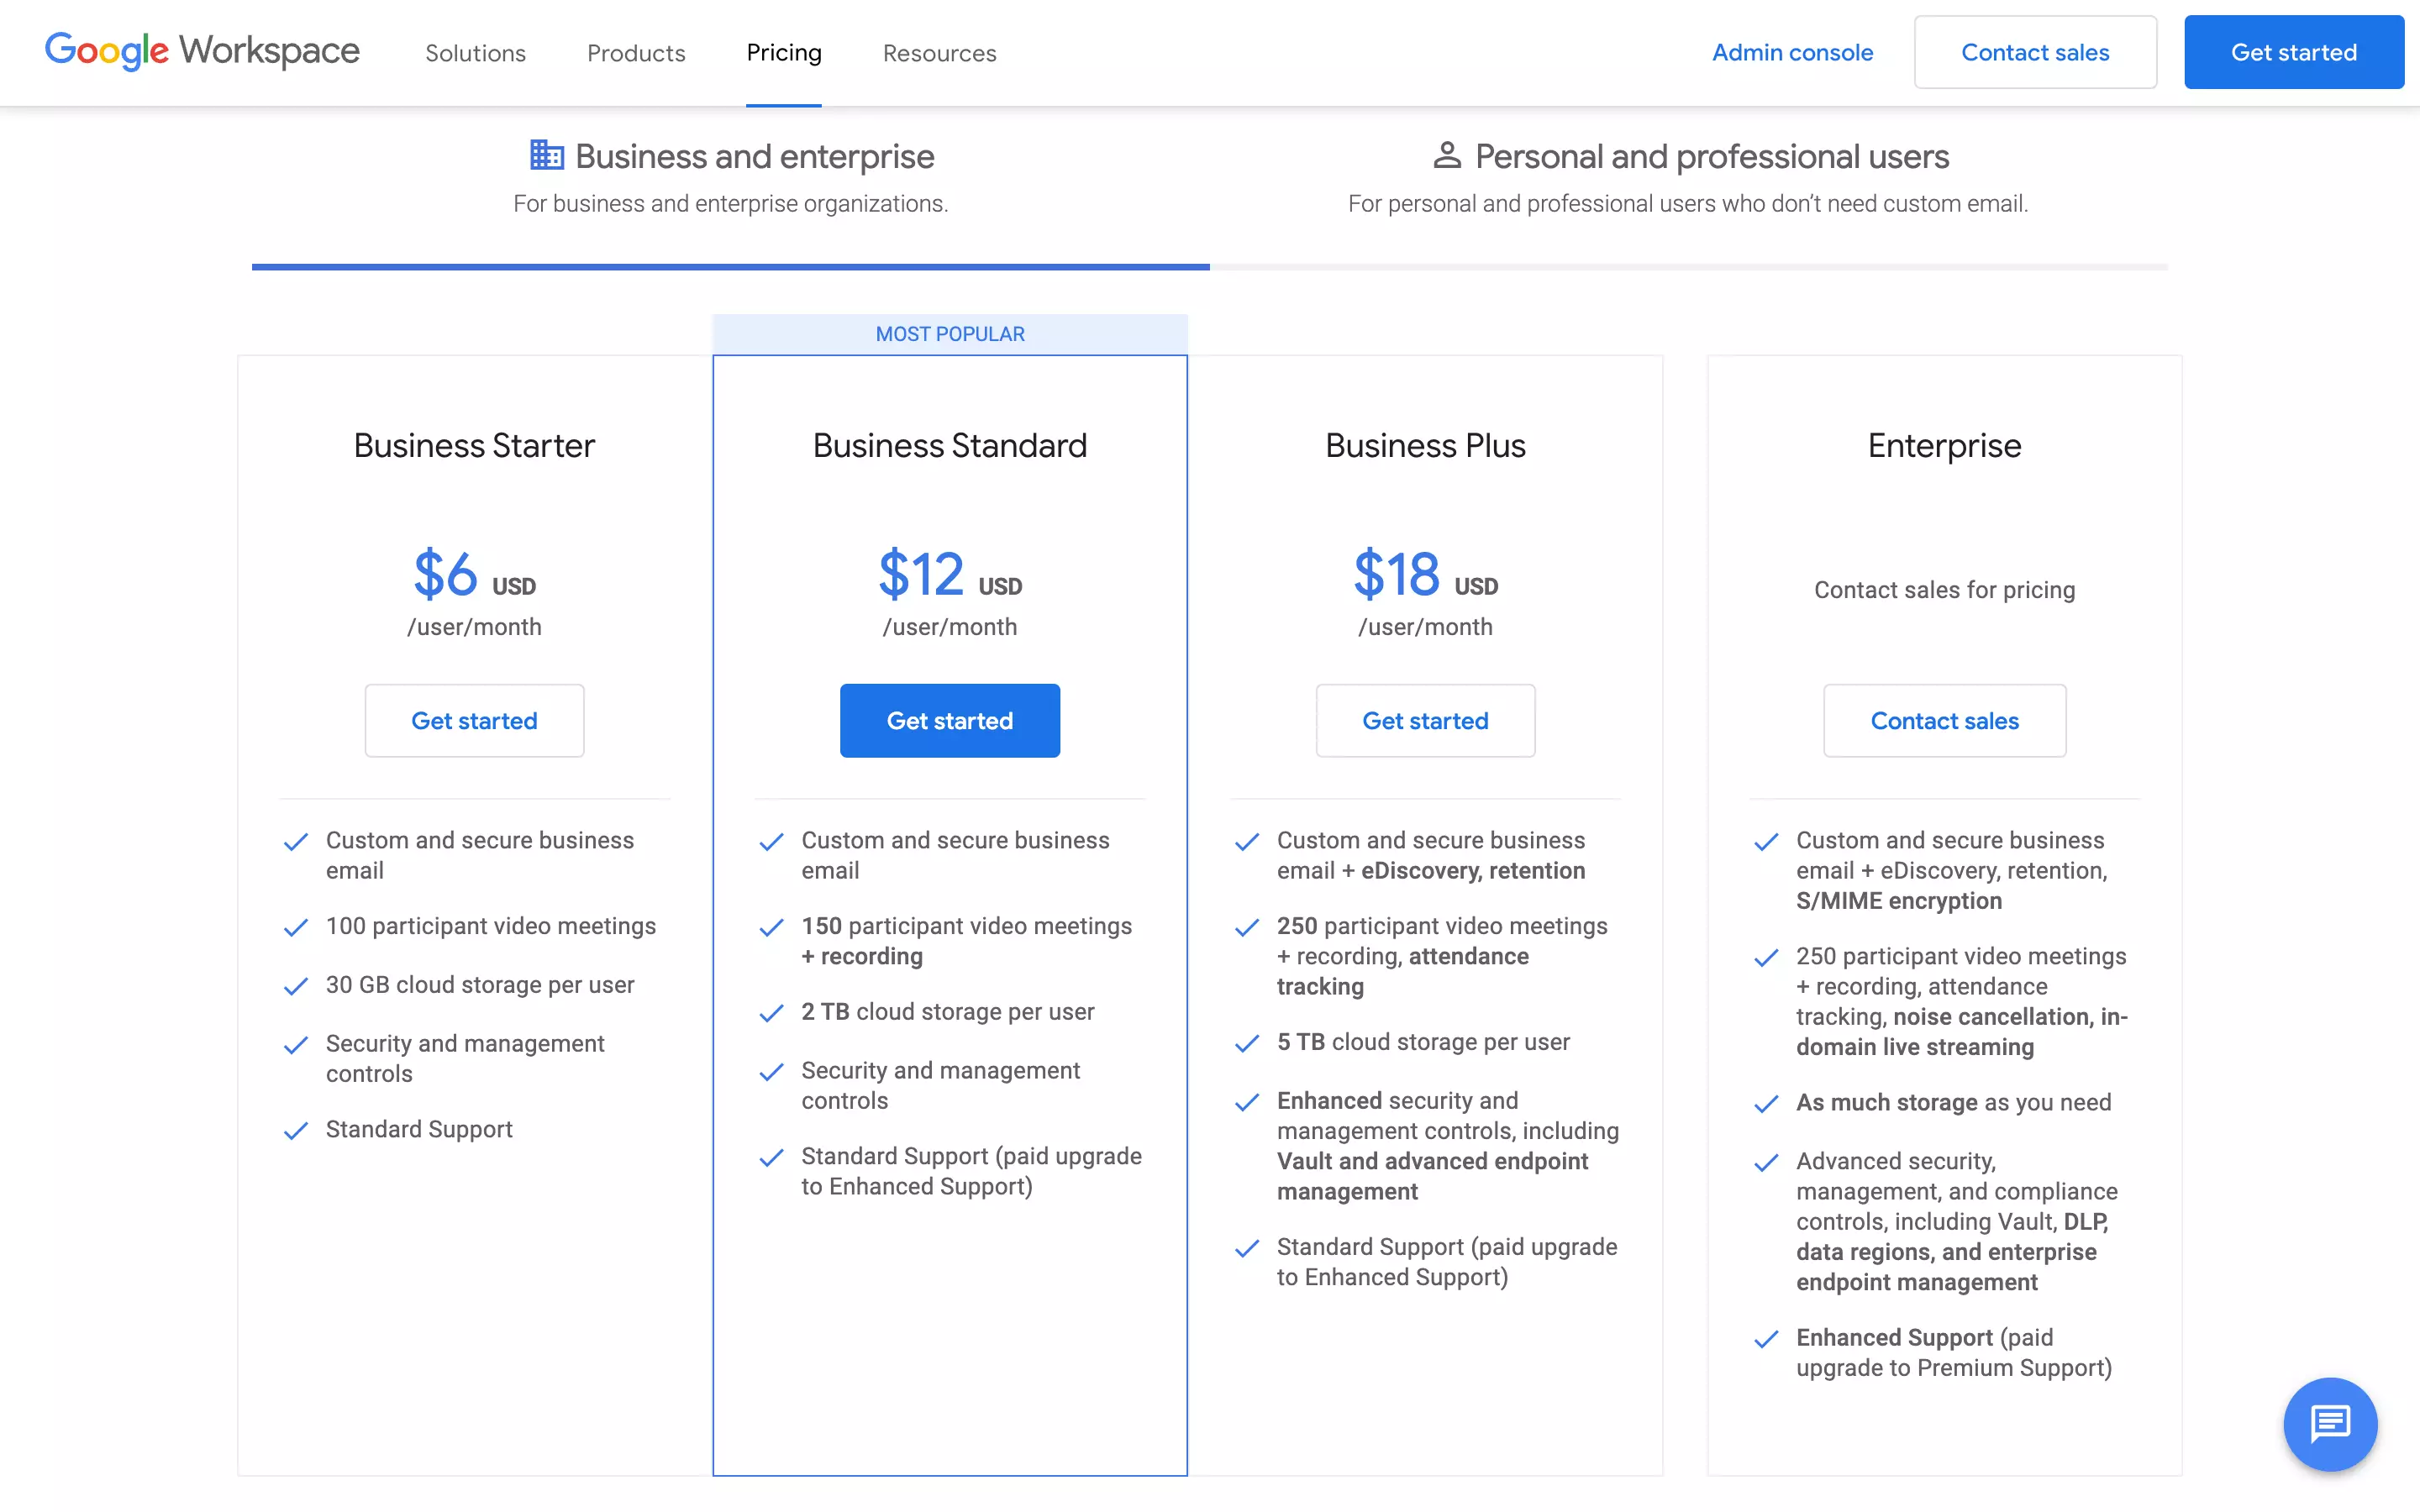This screenshot has height=1512, width=2420.
Task: Select the Most Popular Business Standard indicator
Action: coord(950,333)
